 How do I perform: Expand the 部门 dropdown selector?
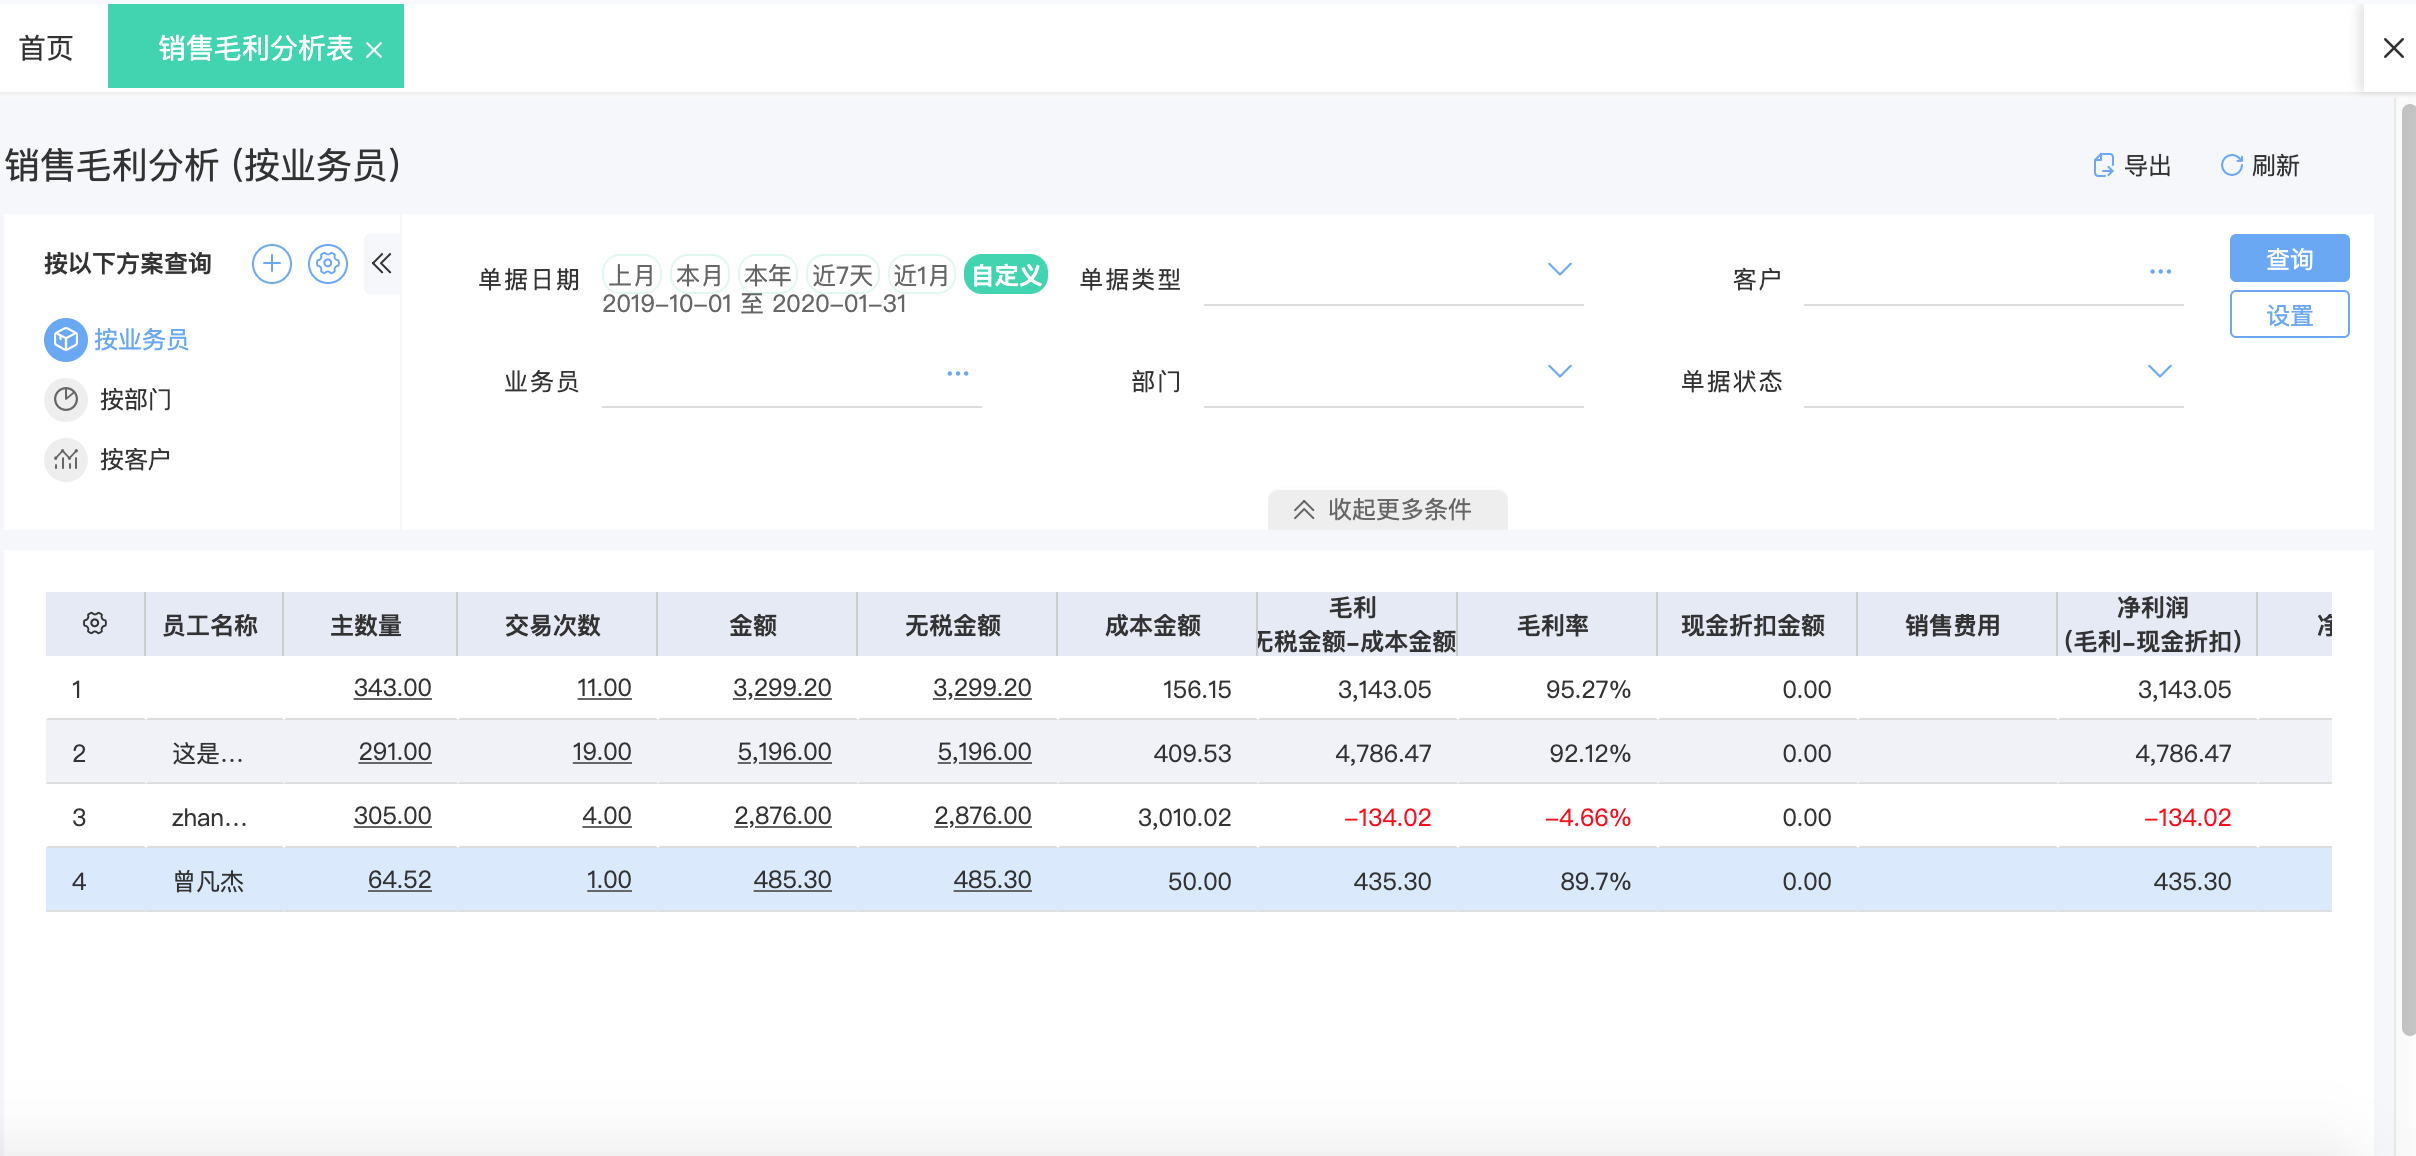click(x=1556, y=376)
